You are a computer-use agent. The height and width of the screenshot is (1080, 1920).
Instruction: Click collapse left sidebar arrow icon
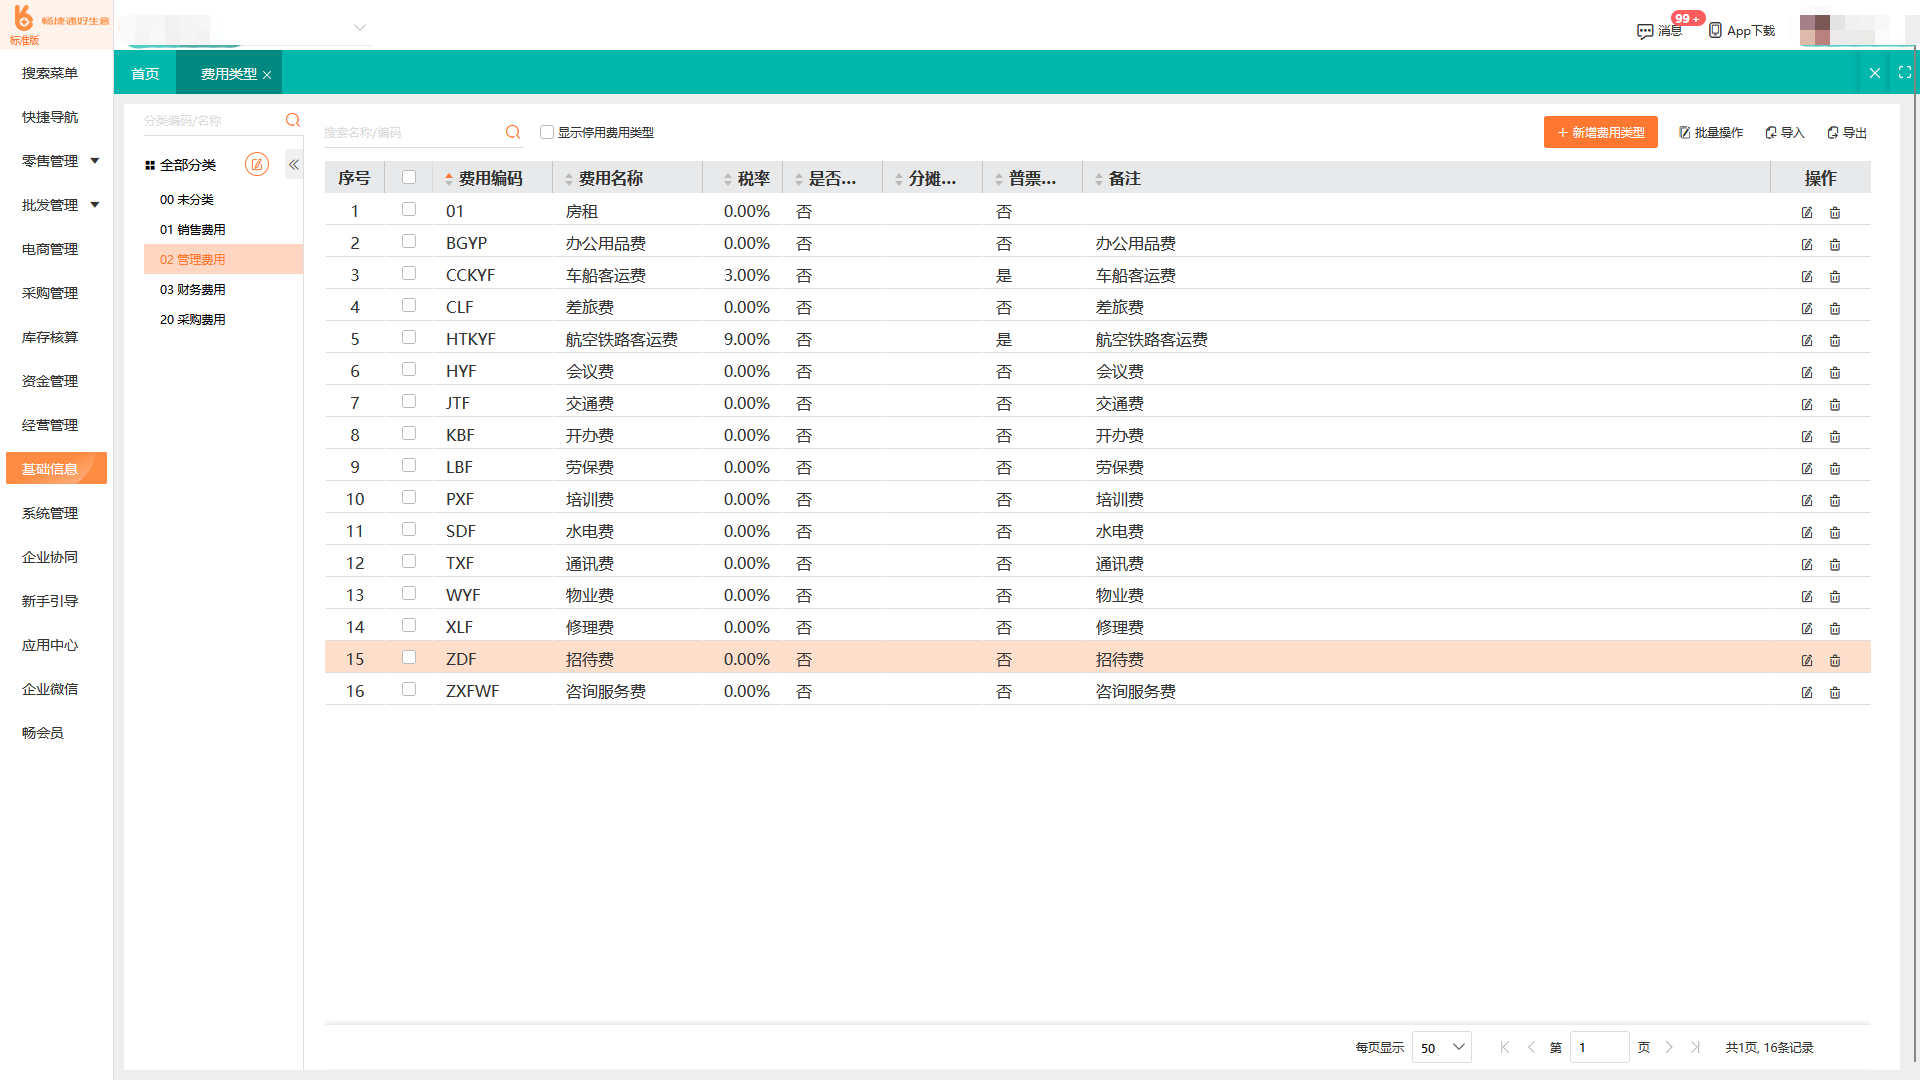(293, 164)
